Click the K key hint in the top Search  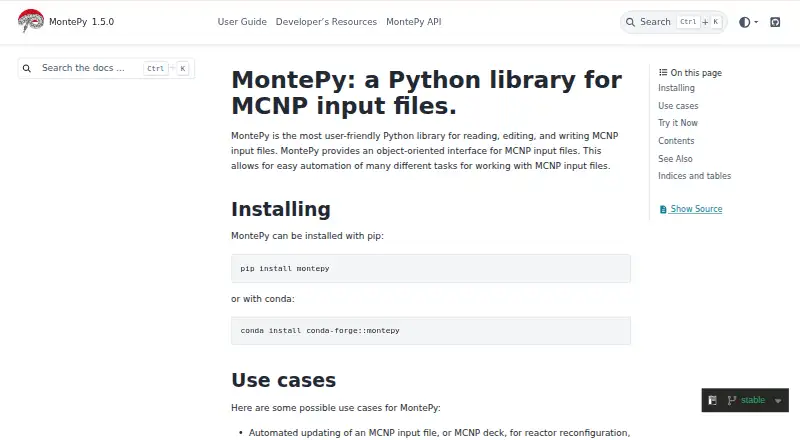coord(715,22)
